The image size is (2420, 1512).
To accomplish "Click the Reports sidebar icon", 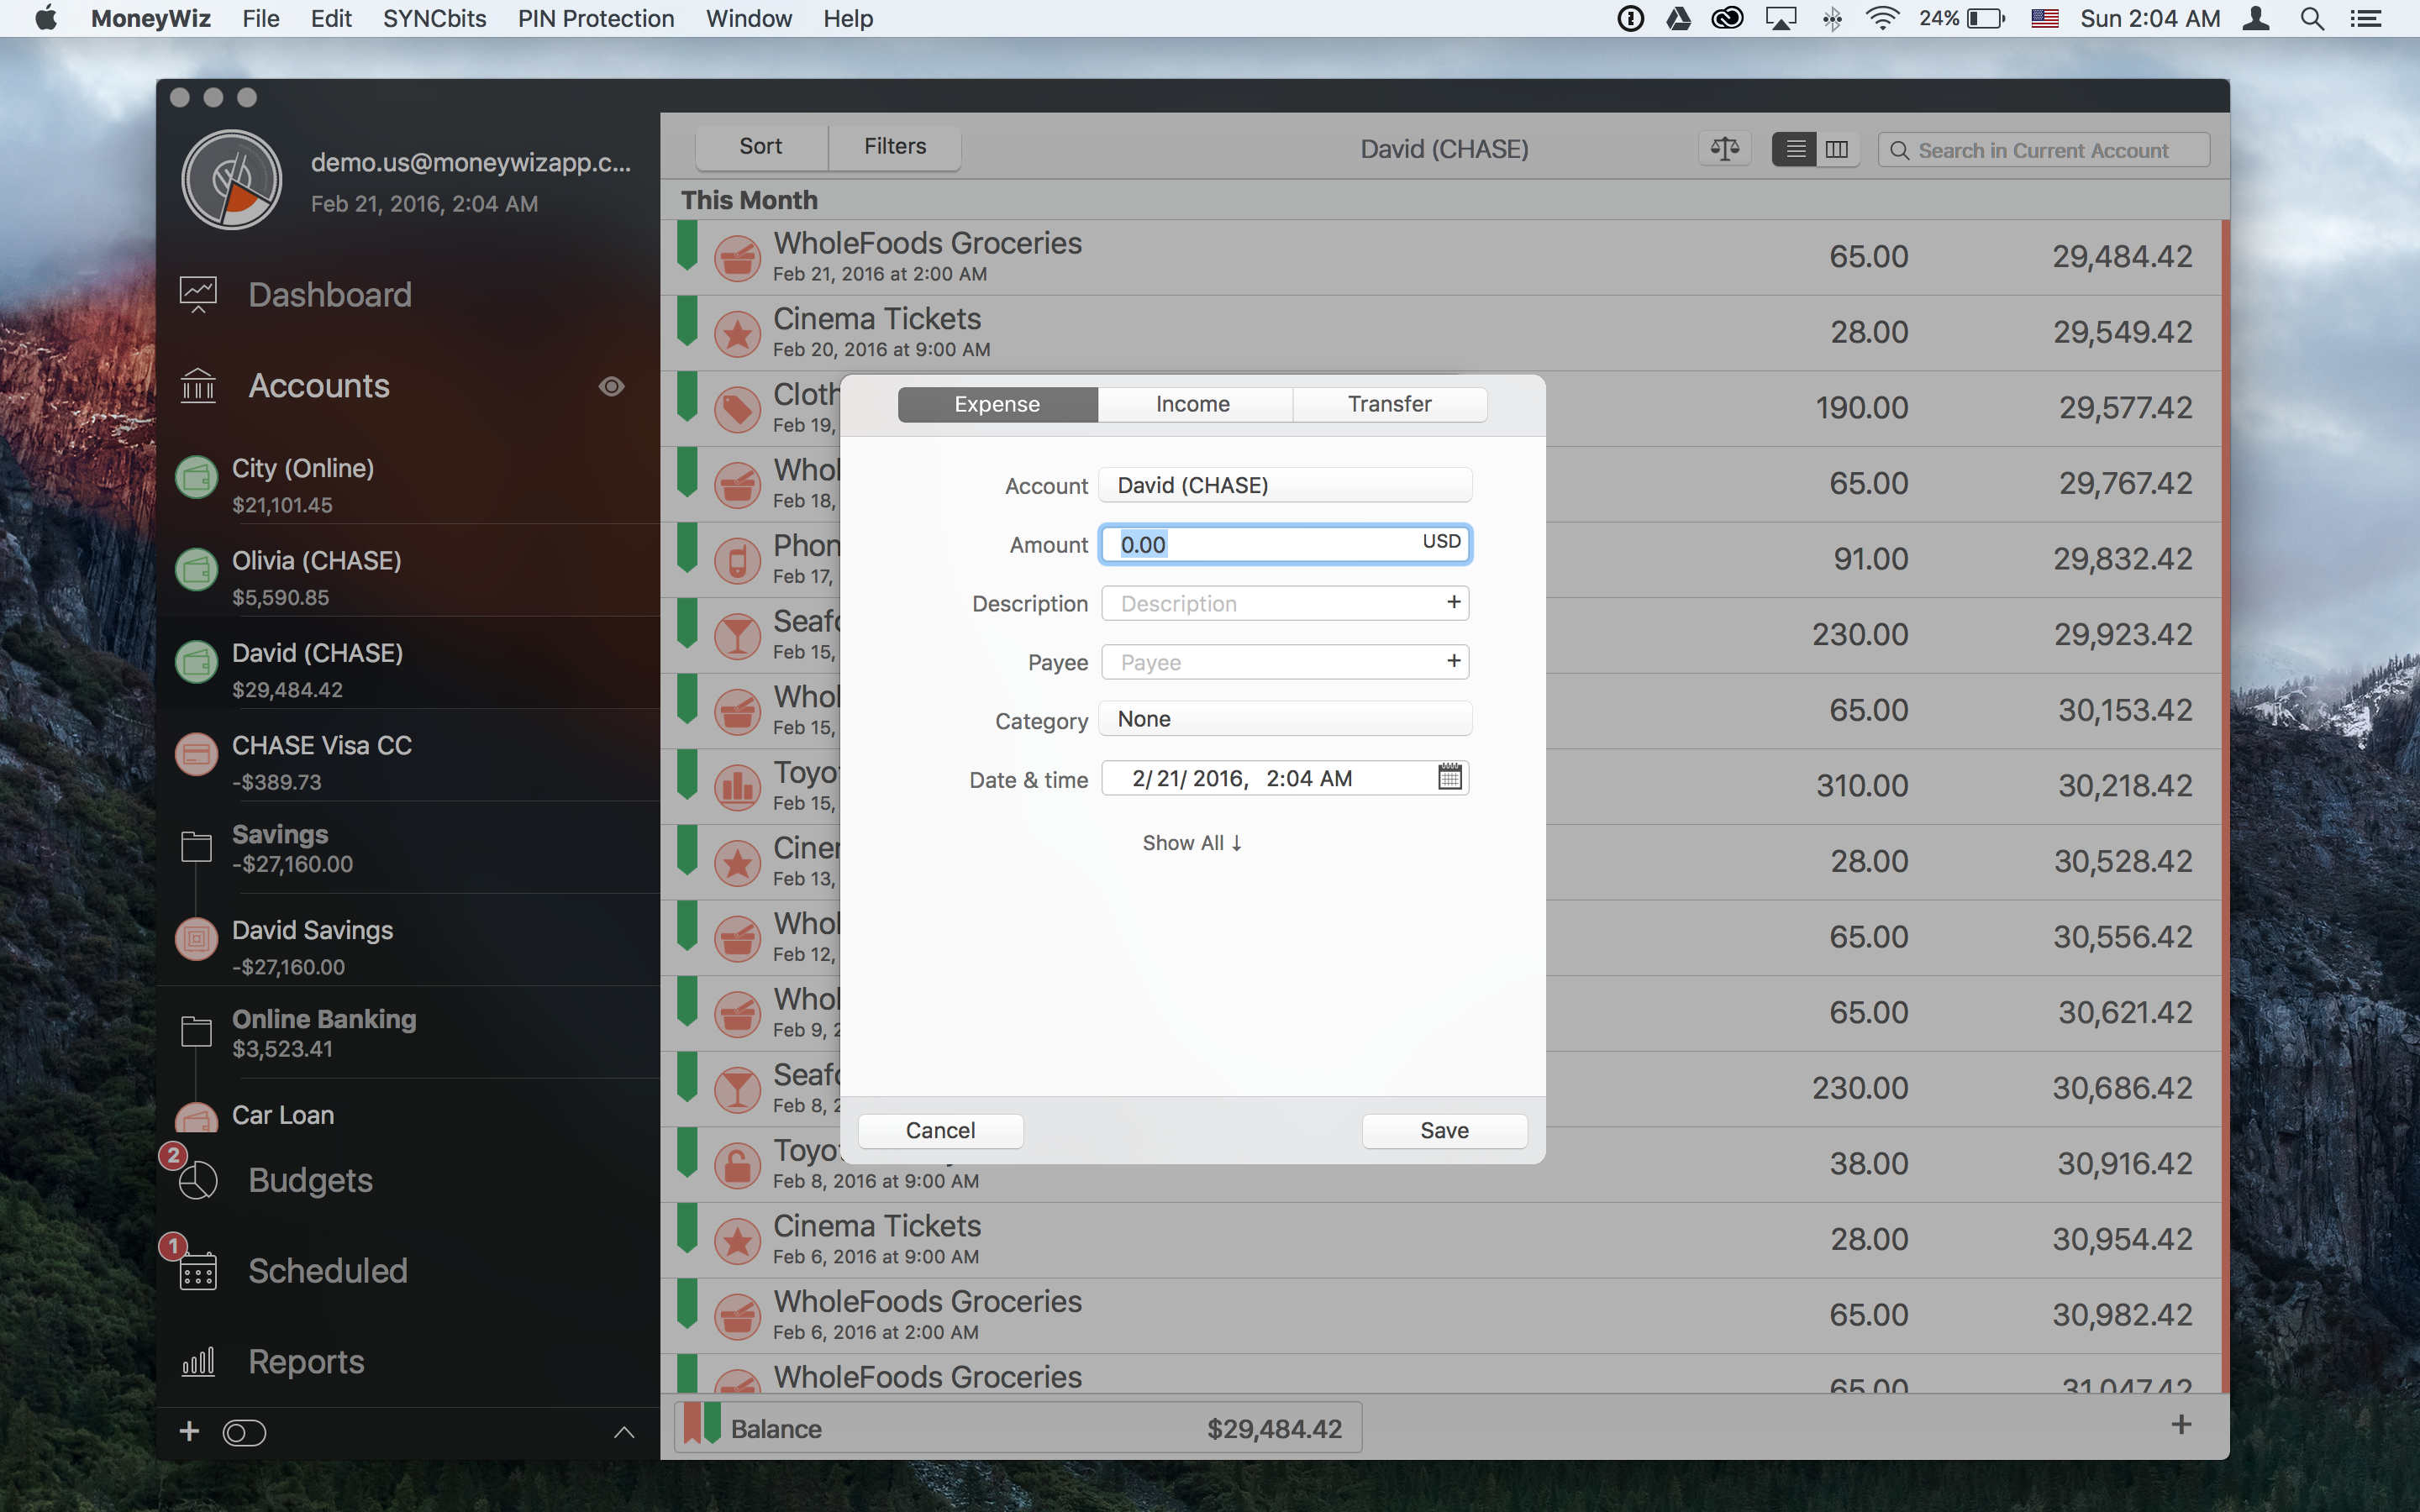I will click(200, 1361).
